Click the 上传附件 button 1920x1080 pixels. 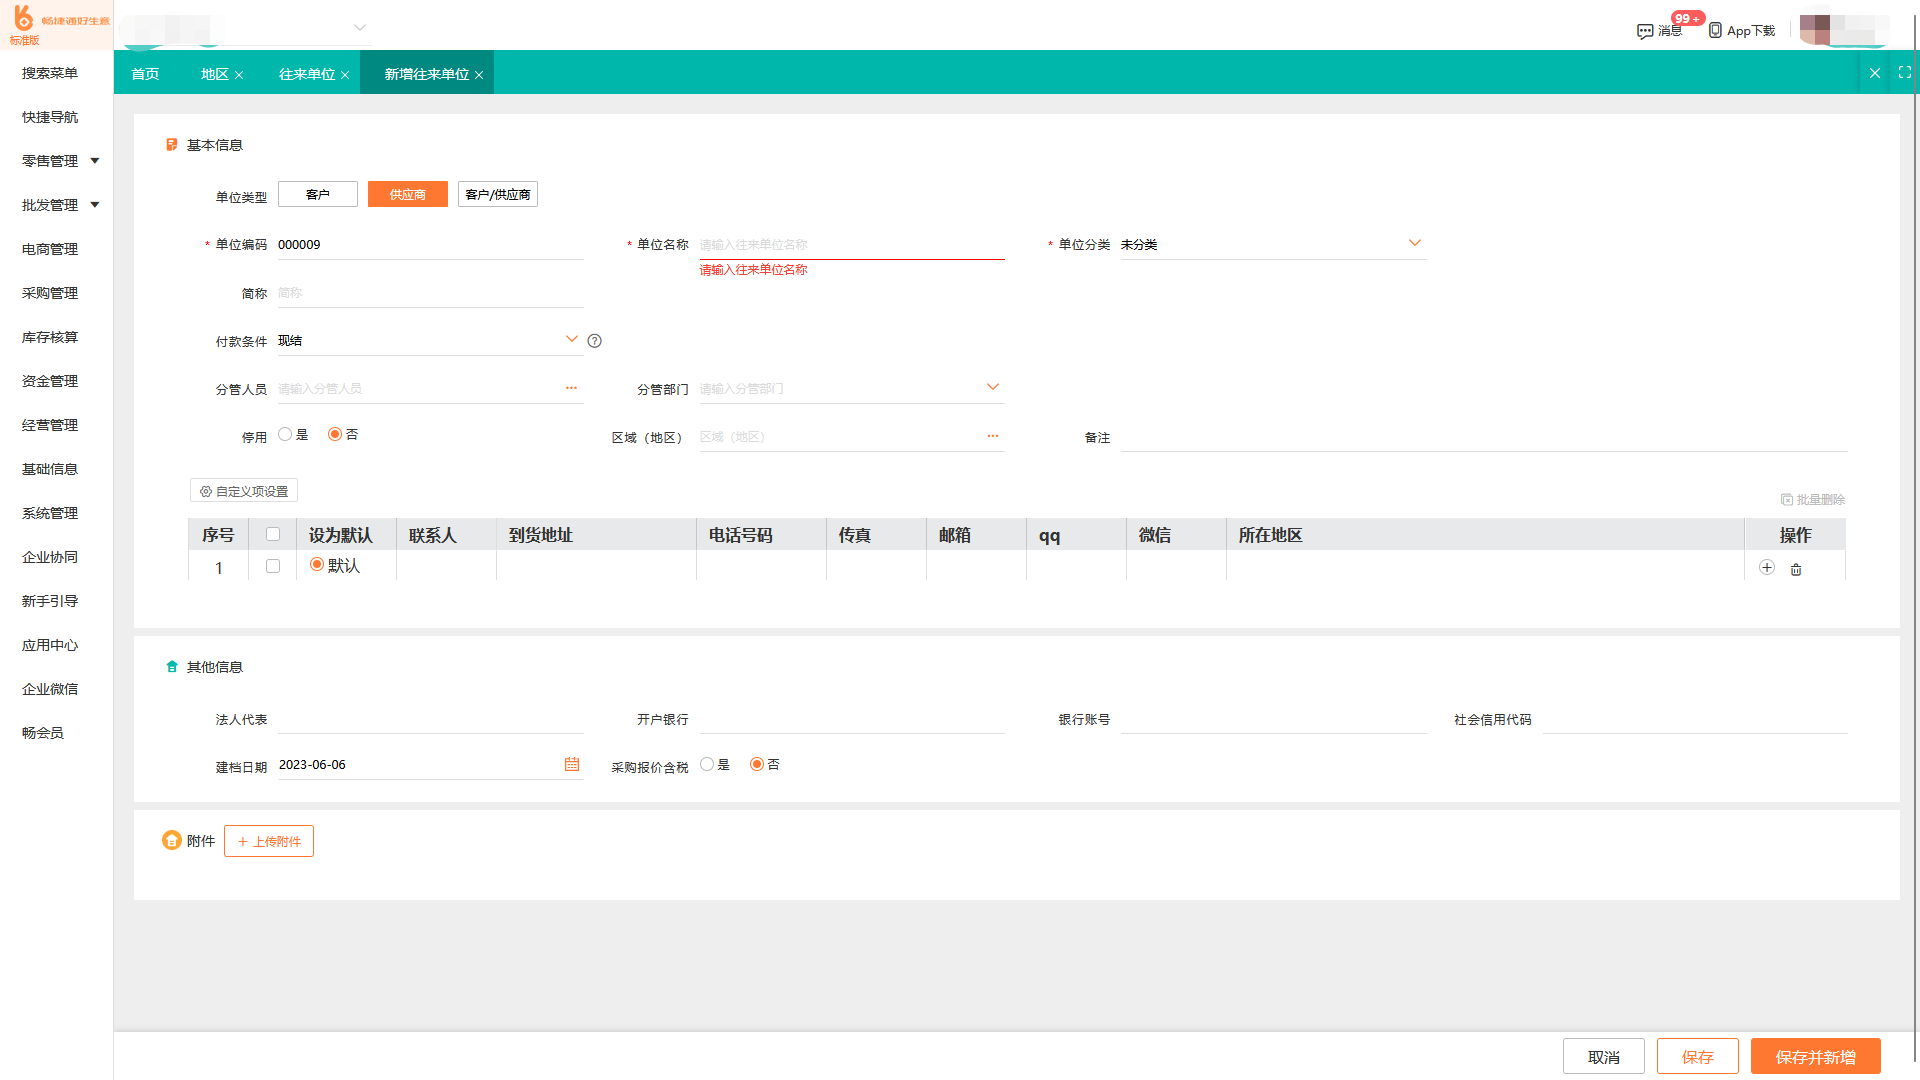tap(270, 841)
